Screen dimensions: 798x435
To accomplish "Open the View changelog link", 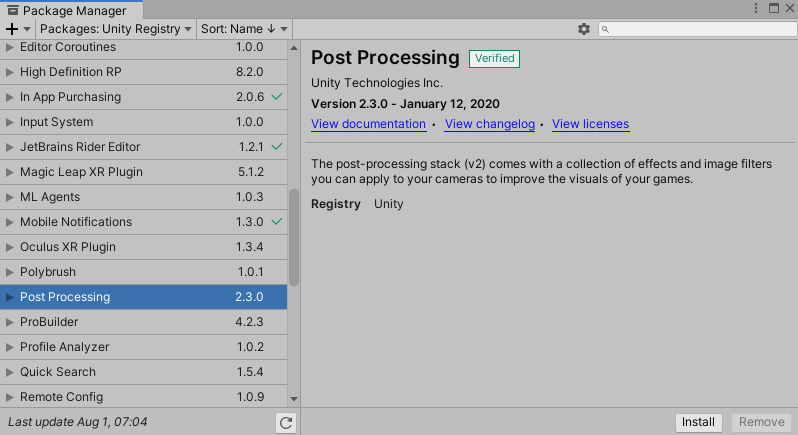I will coord(490,124).
